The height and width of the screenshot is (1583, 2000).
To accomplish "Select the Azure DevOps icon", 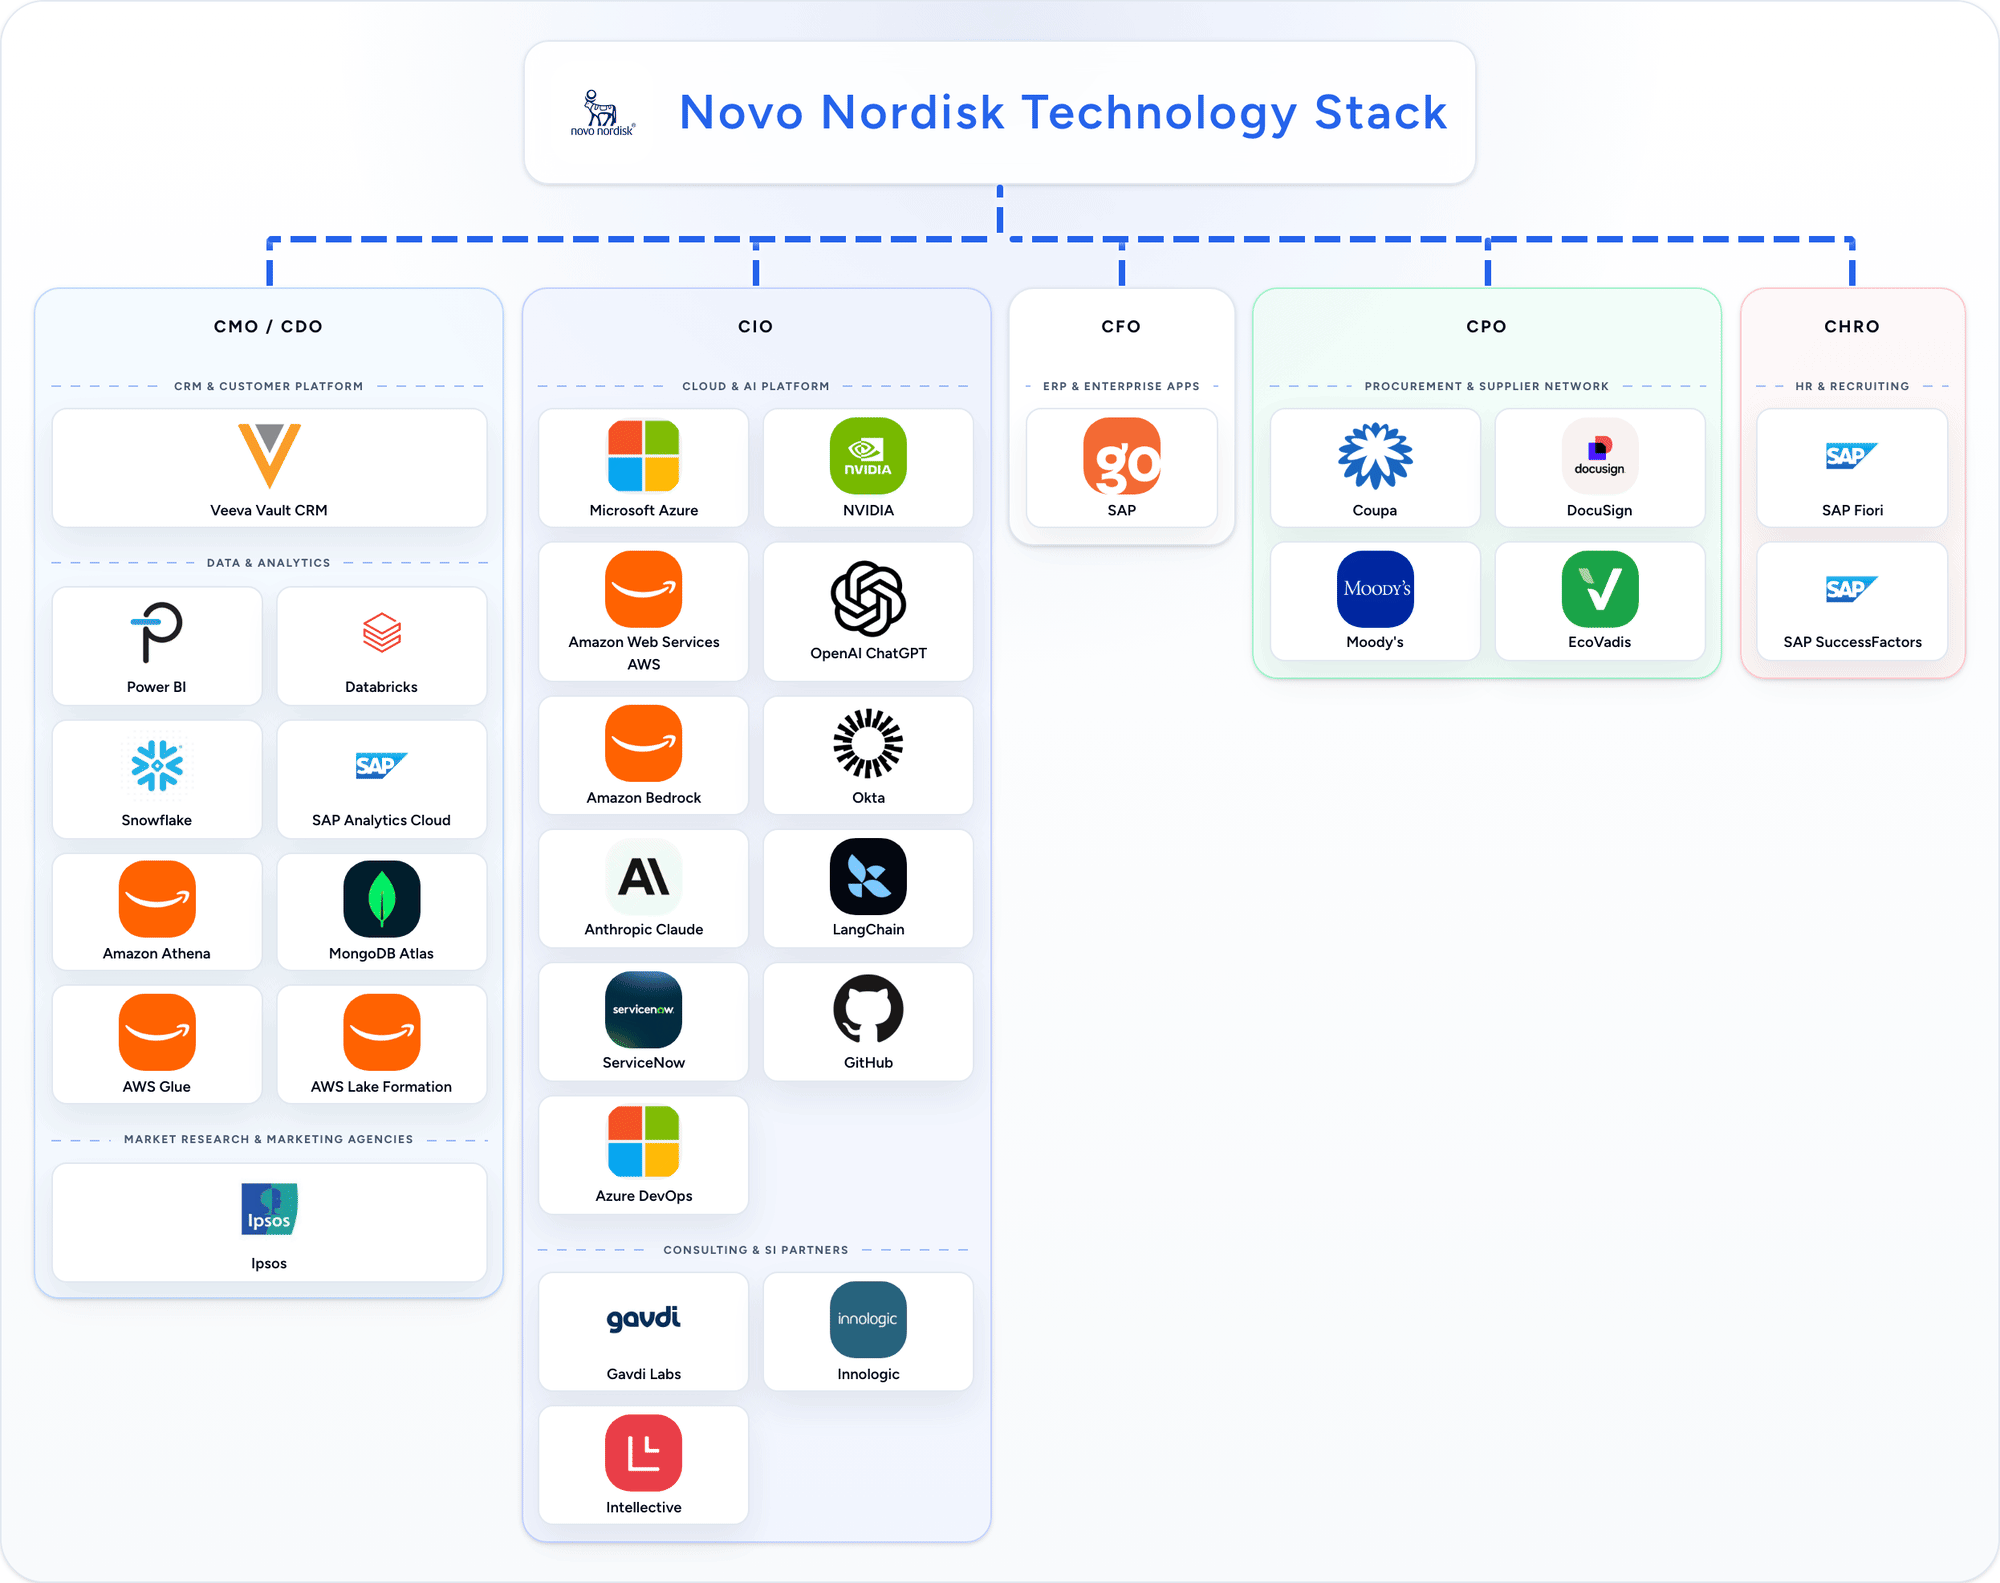I will [x=644, y=1142].
